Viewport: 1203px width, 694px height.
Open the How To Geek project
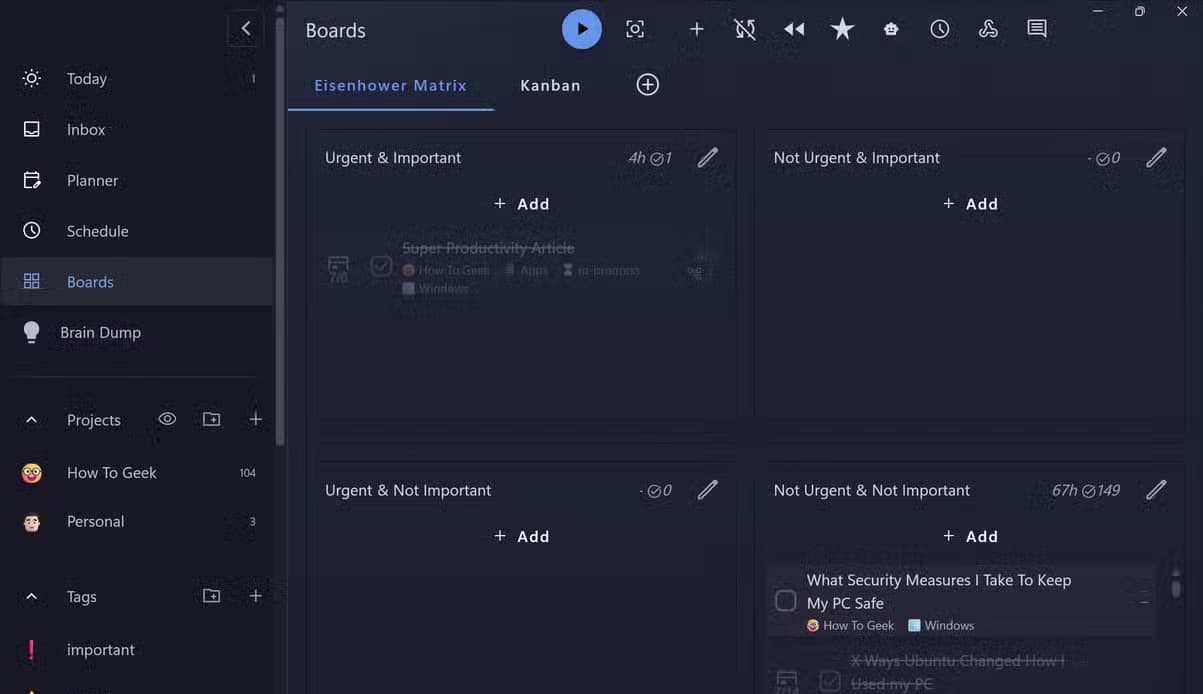[x=137, y=472]
